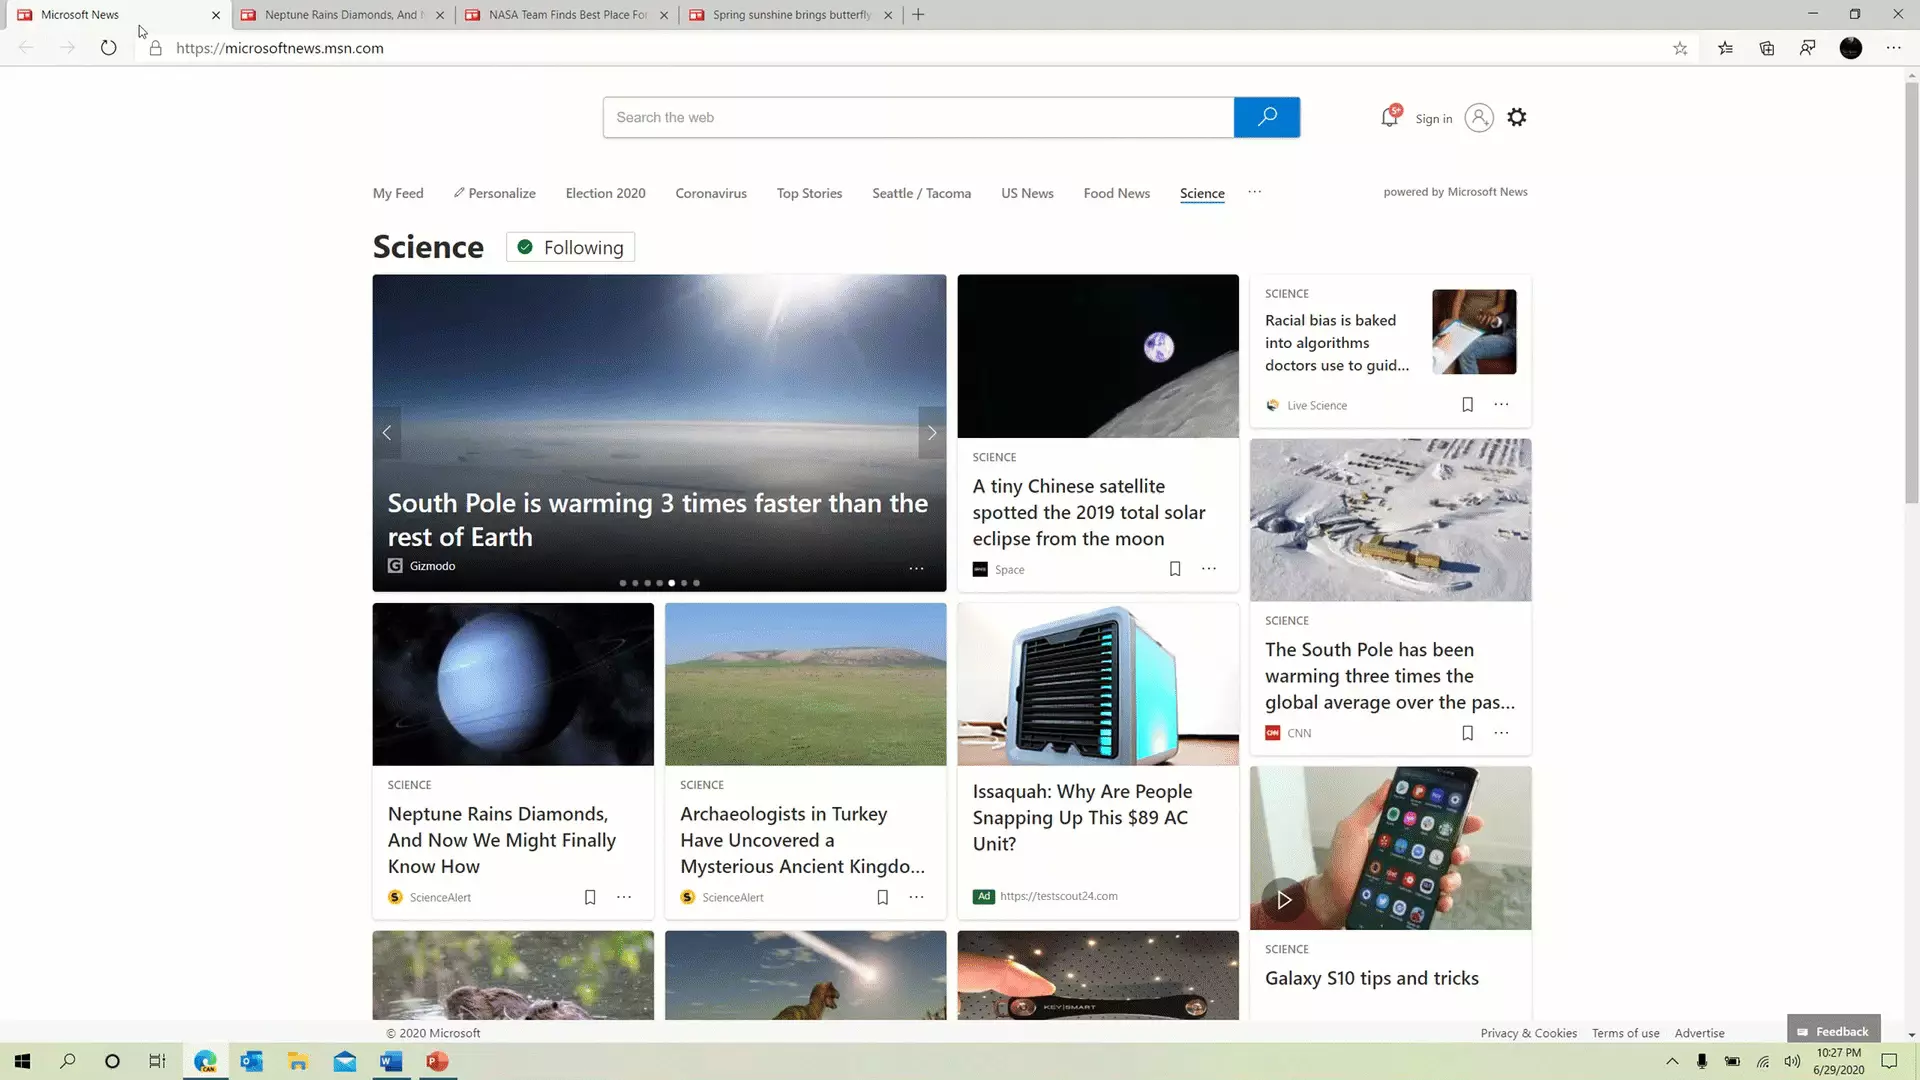Click the user account profile icon
The width and height of the screenshot is (1920, 1080).
(x=1478, y=117)
